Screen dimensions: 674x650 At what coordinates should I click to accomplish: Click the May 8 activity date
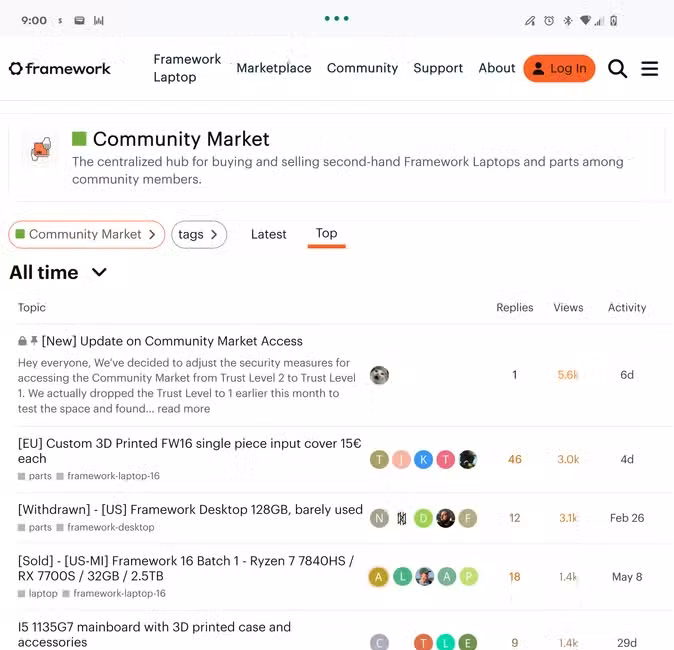pos(627,576)
